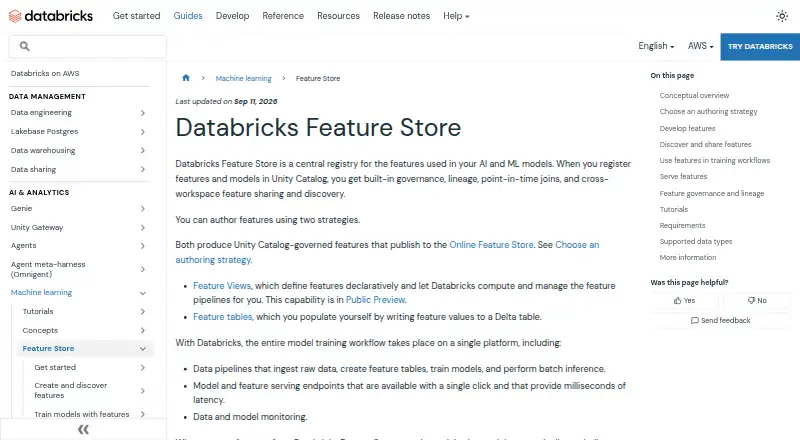
Task: Expand Lakebase Postgres chevron
Action: [143, 132]
